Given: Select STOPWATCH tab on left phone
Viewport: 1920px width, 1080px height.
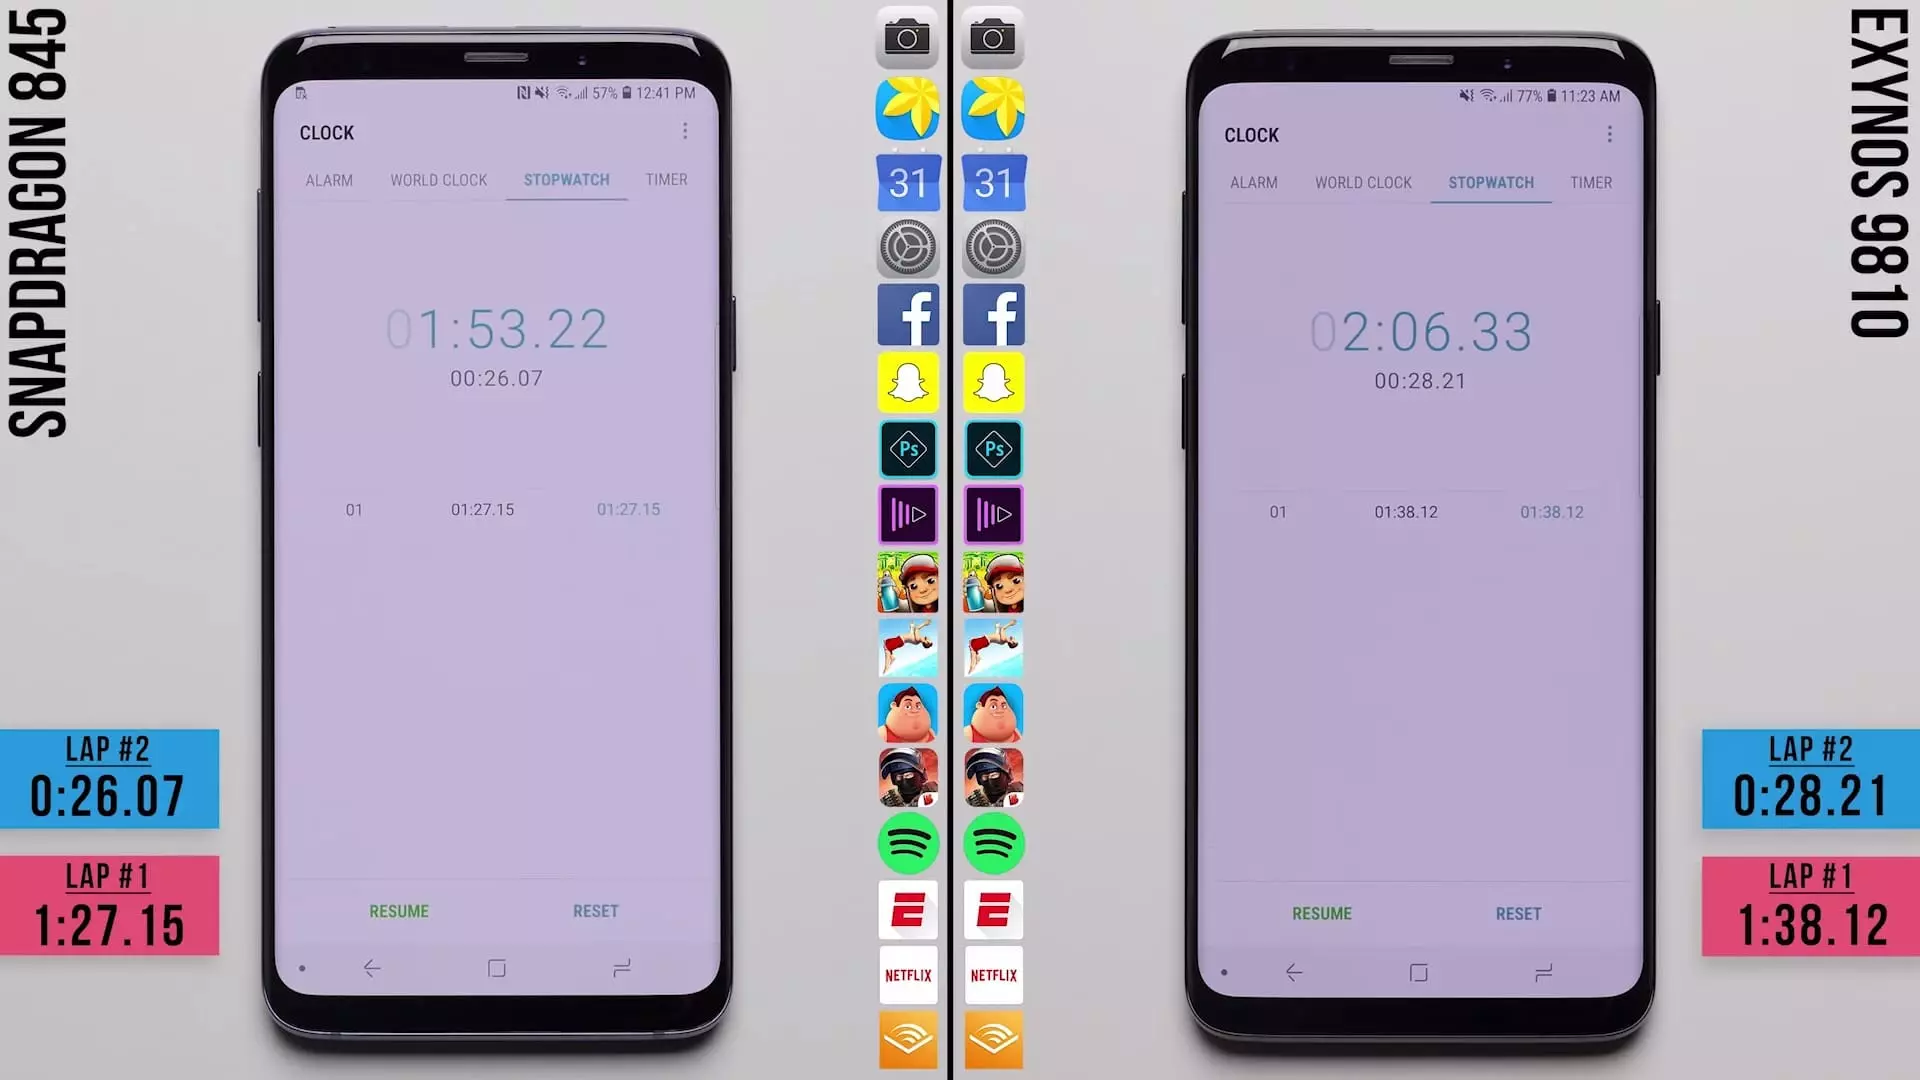Looking at the screenshot, I should tap(566, 179).
